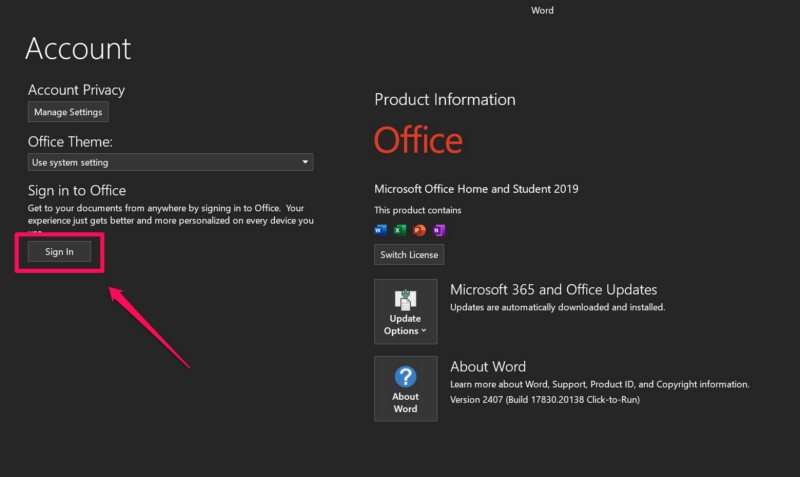Click the Word title at the top
Image resolution: width=800 pixels, height=477 pixels.
[542, 10]
